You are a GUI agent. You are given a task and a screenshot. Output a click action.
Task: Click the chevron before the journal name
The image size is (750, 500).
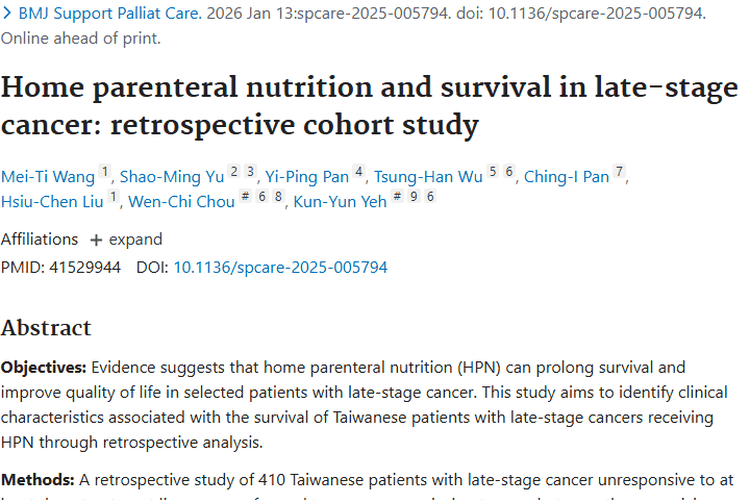pyautogui.click(x=7, y=13)
